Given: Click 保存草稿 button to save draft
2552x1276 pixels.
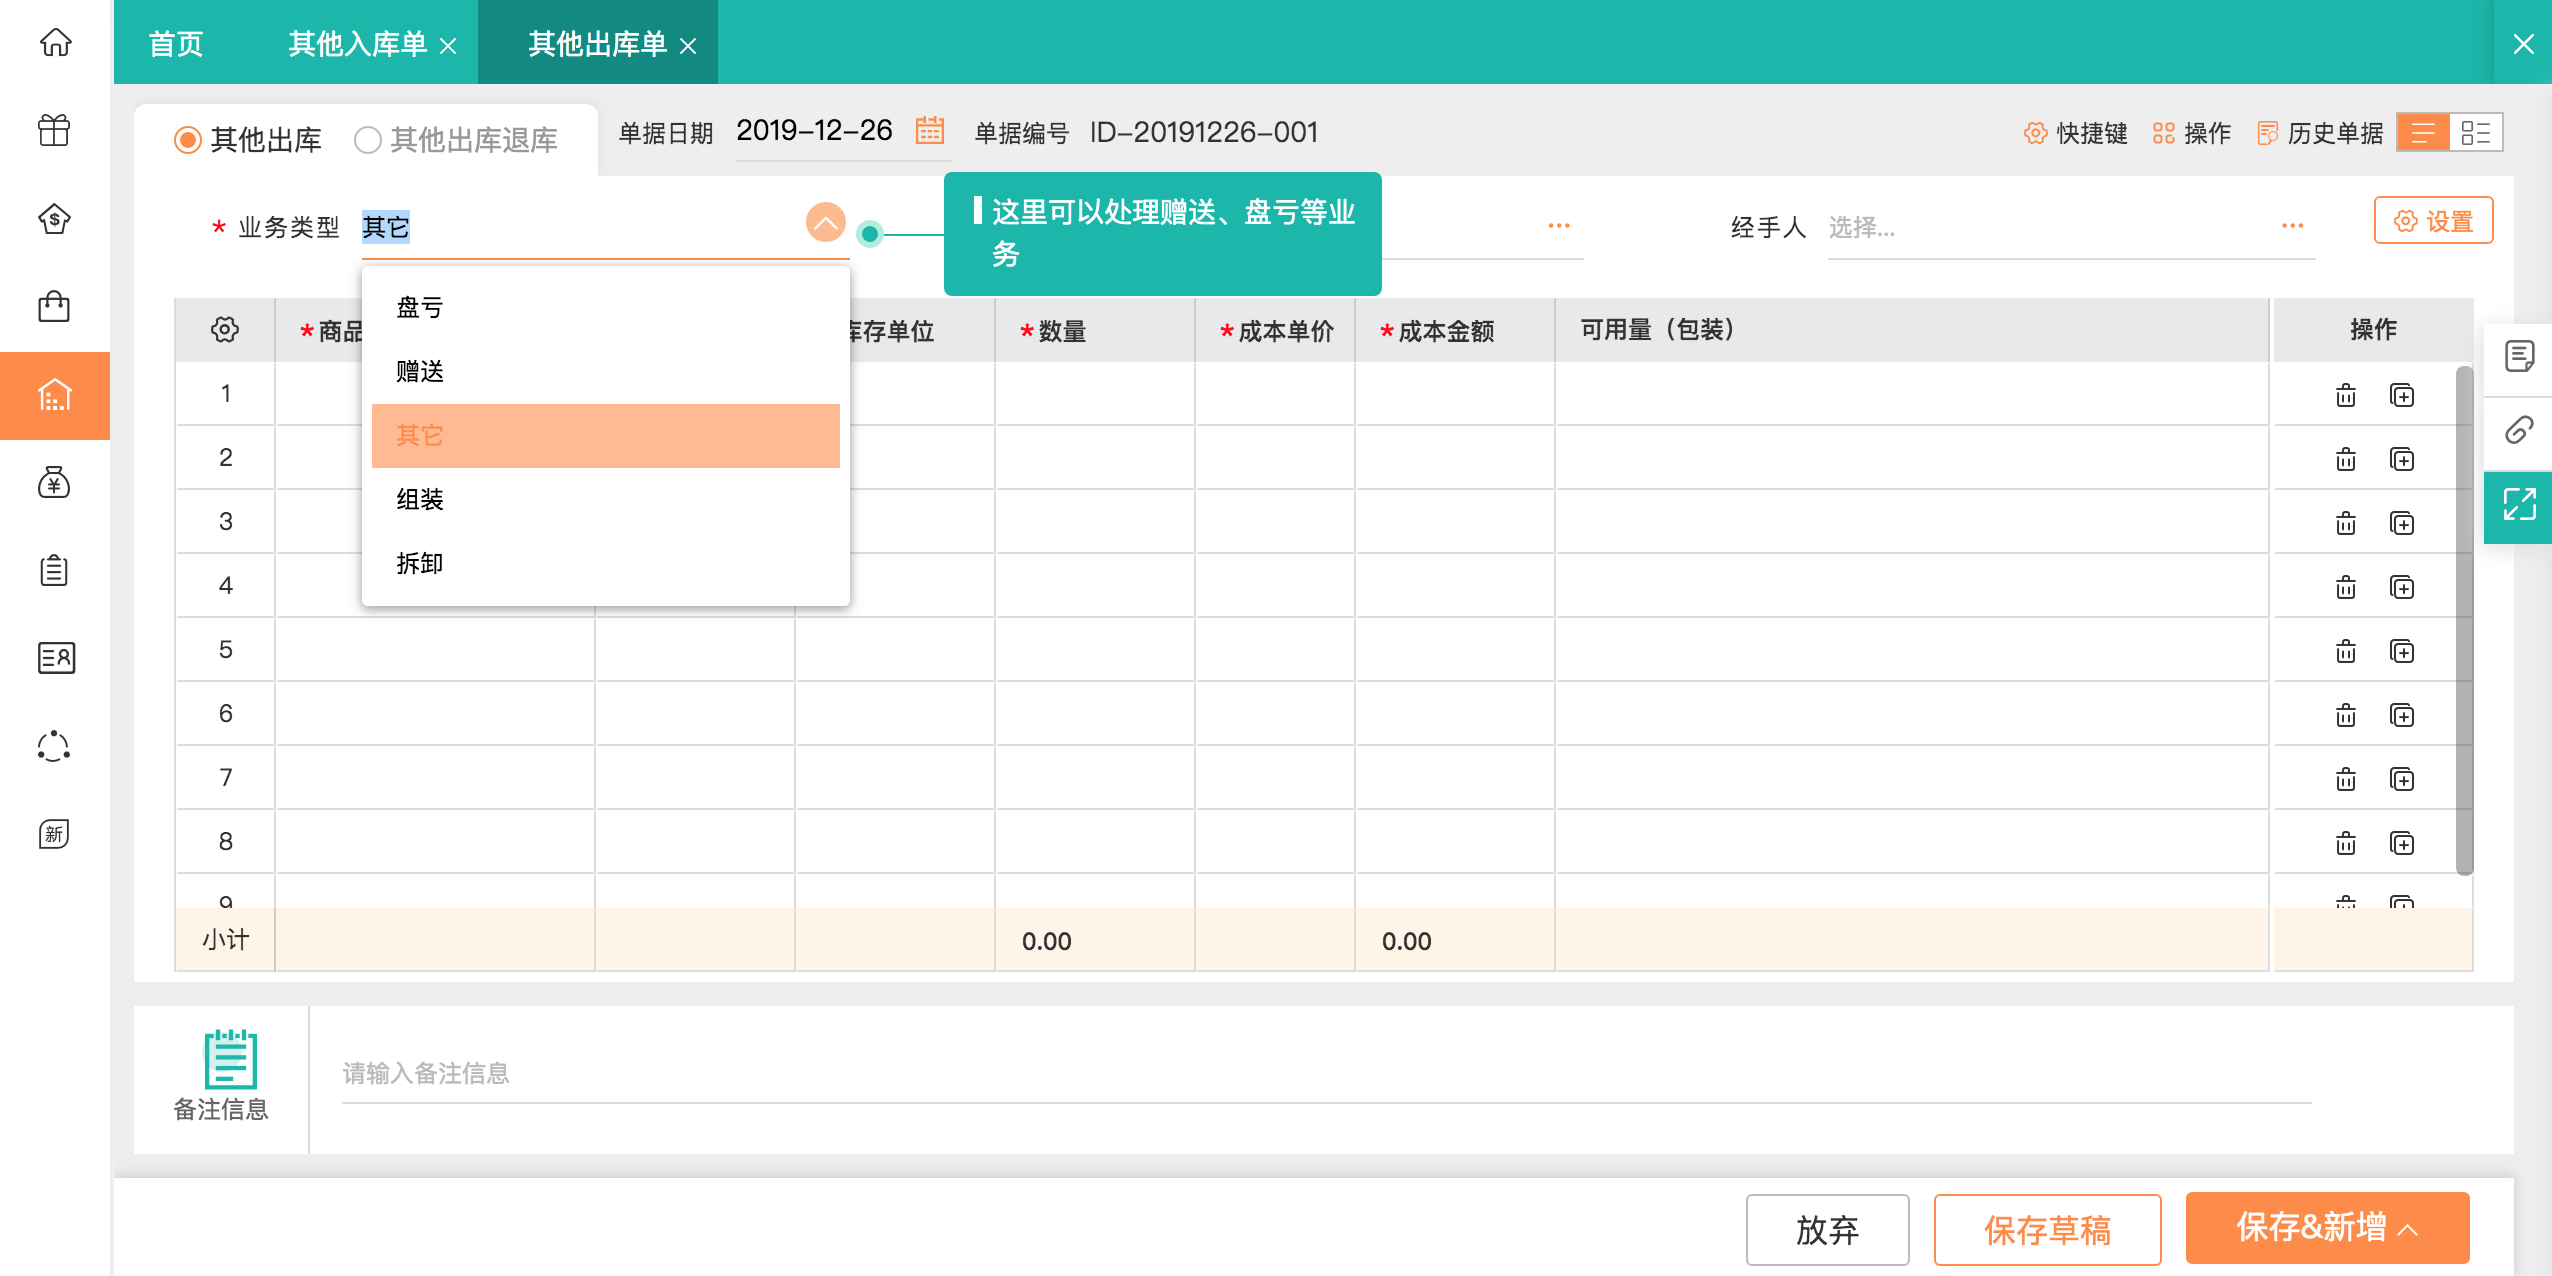Looking at the screenshot, I should tap(2047, 1229).
